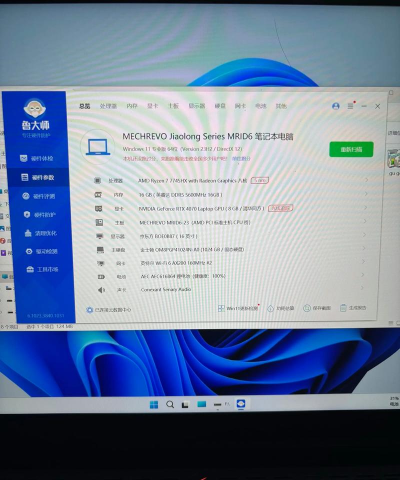Open 驱动检测 driver check
Viewport: 400px width, 480px height.
pos(42,251)
